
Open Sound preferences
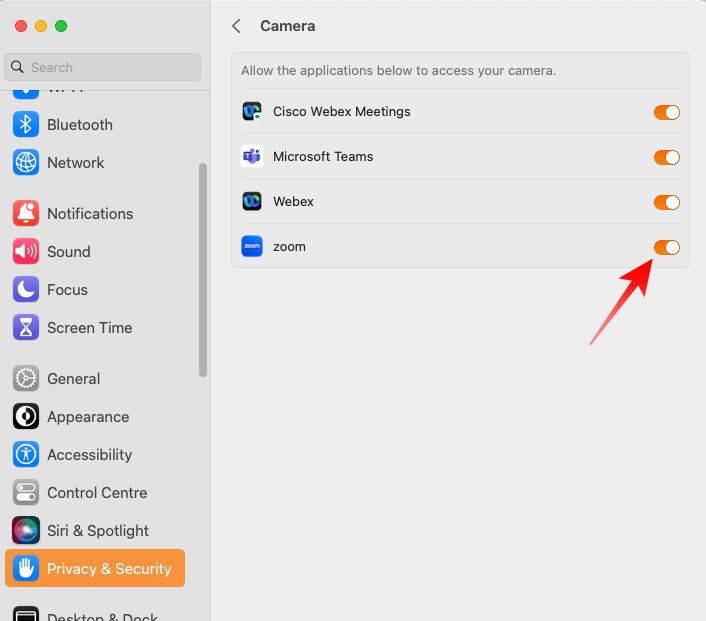(68, 251)
